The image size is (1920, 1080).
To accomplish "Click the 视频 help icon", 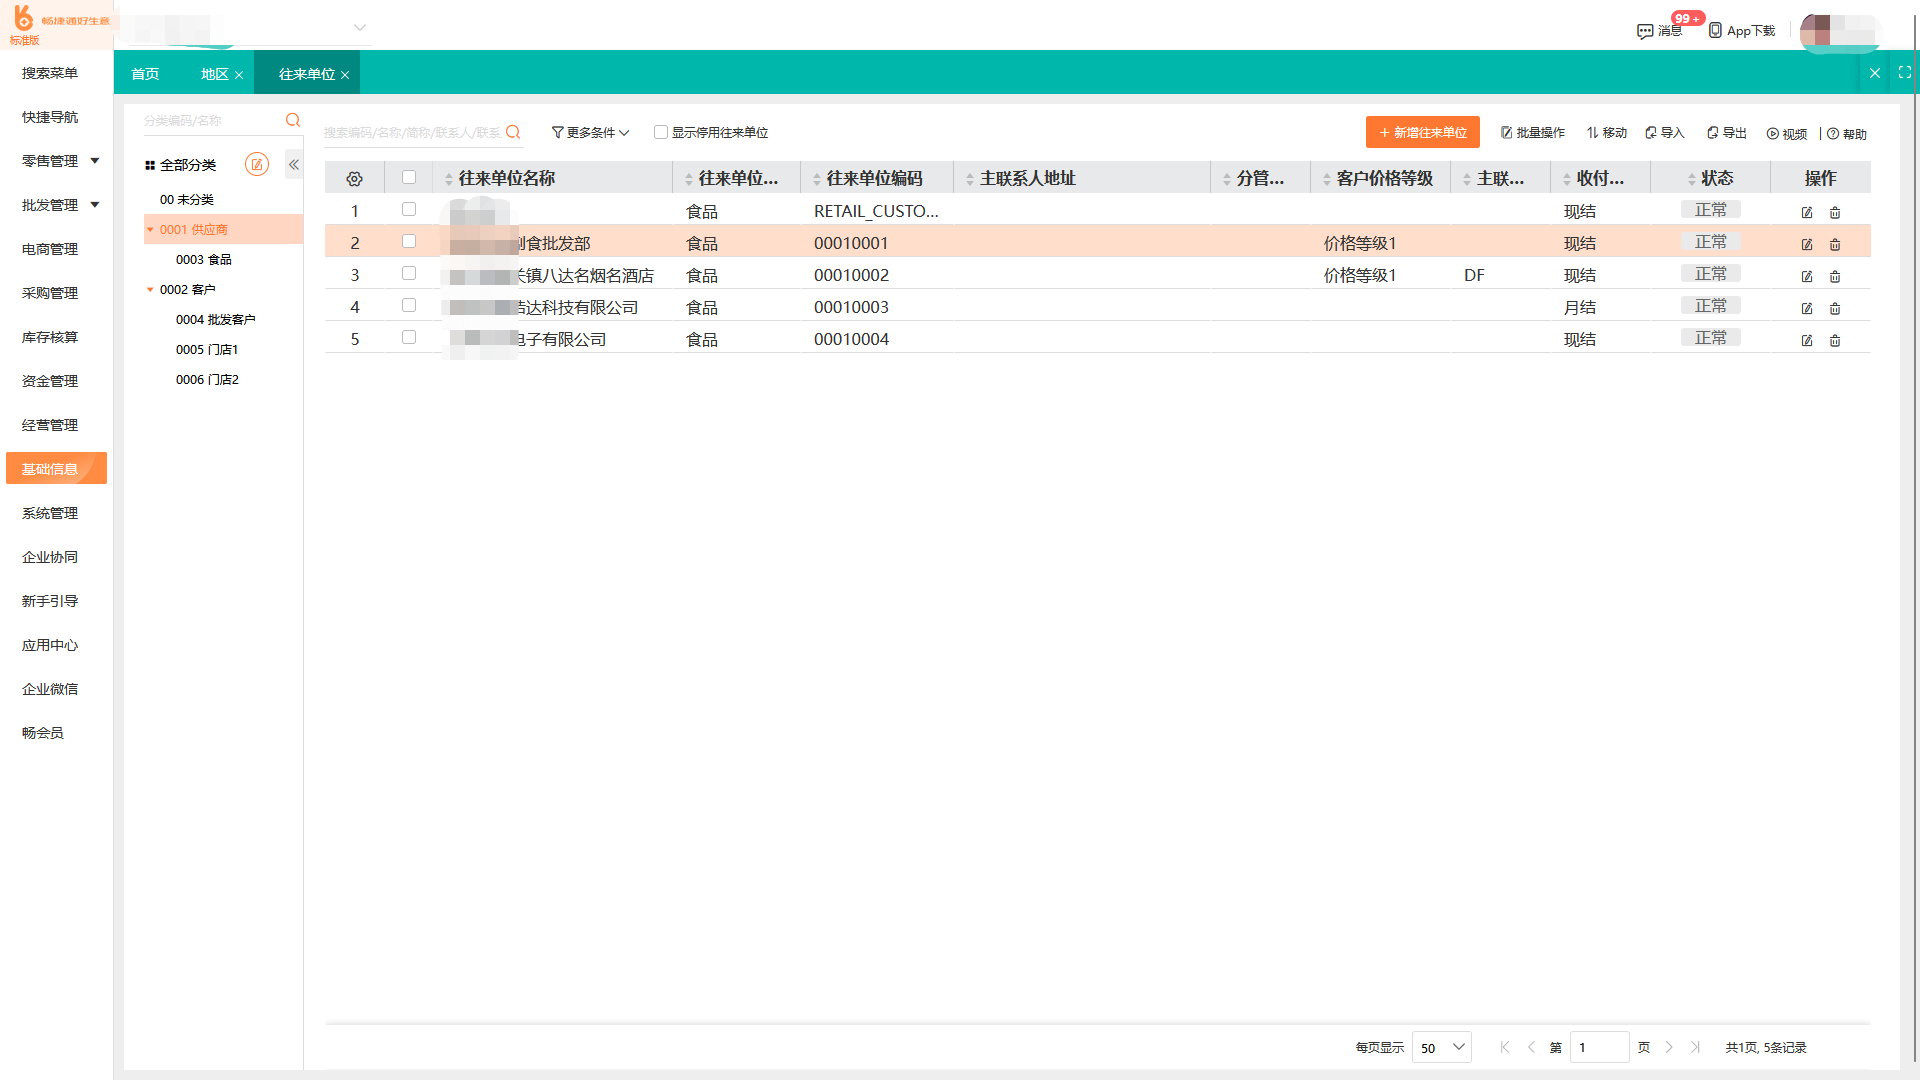I will point(1787,132).
